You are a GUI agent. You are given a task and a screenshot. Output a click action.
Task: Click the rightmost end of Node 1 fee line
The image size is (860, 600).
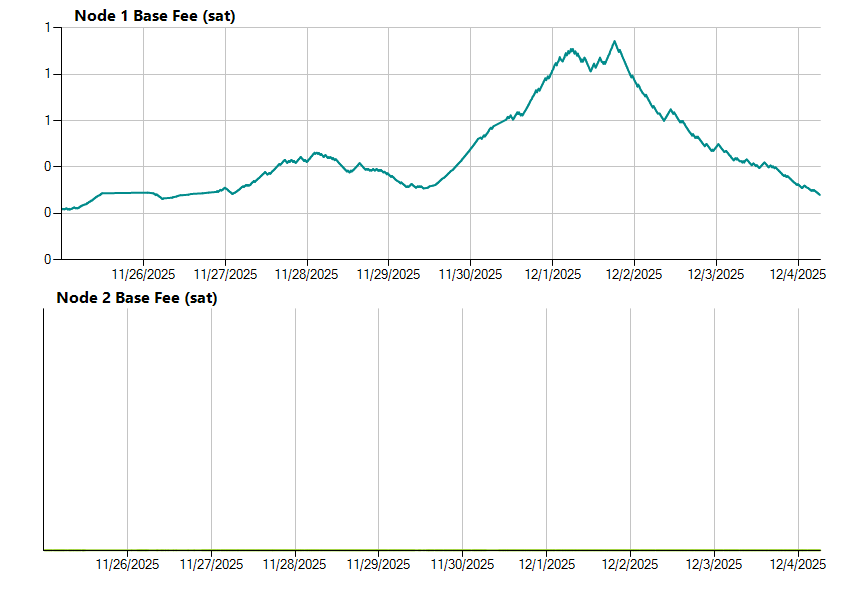tap(819, 194)
